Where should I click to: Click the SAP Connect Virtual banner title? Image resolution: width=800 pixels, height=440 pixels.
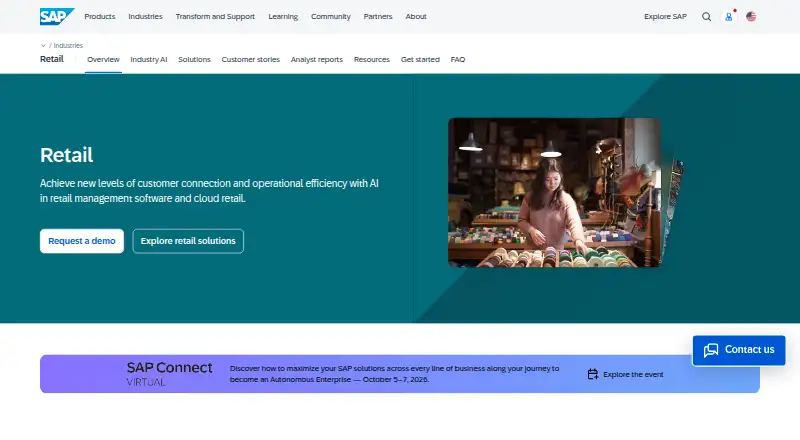tap(169, 374)
